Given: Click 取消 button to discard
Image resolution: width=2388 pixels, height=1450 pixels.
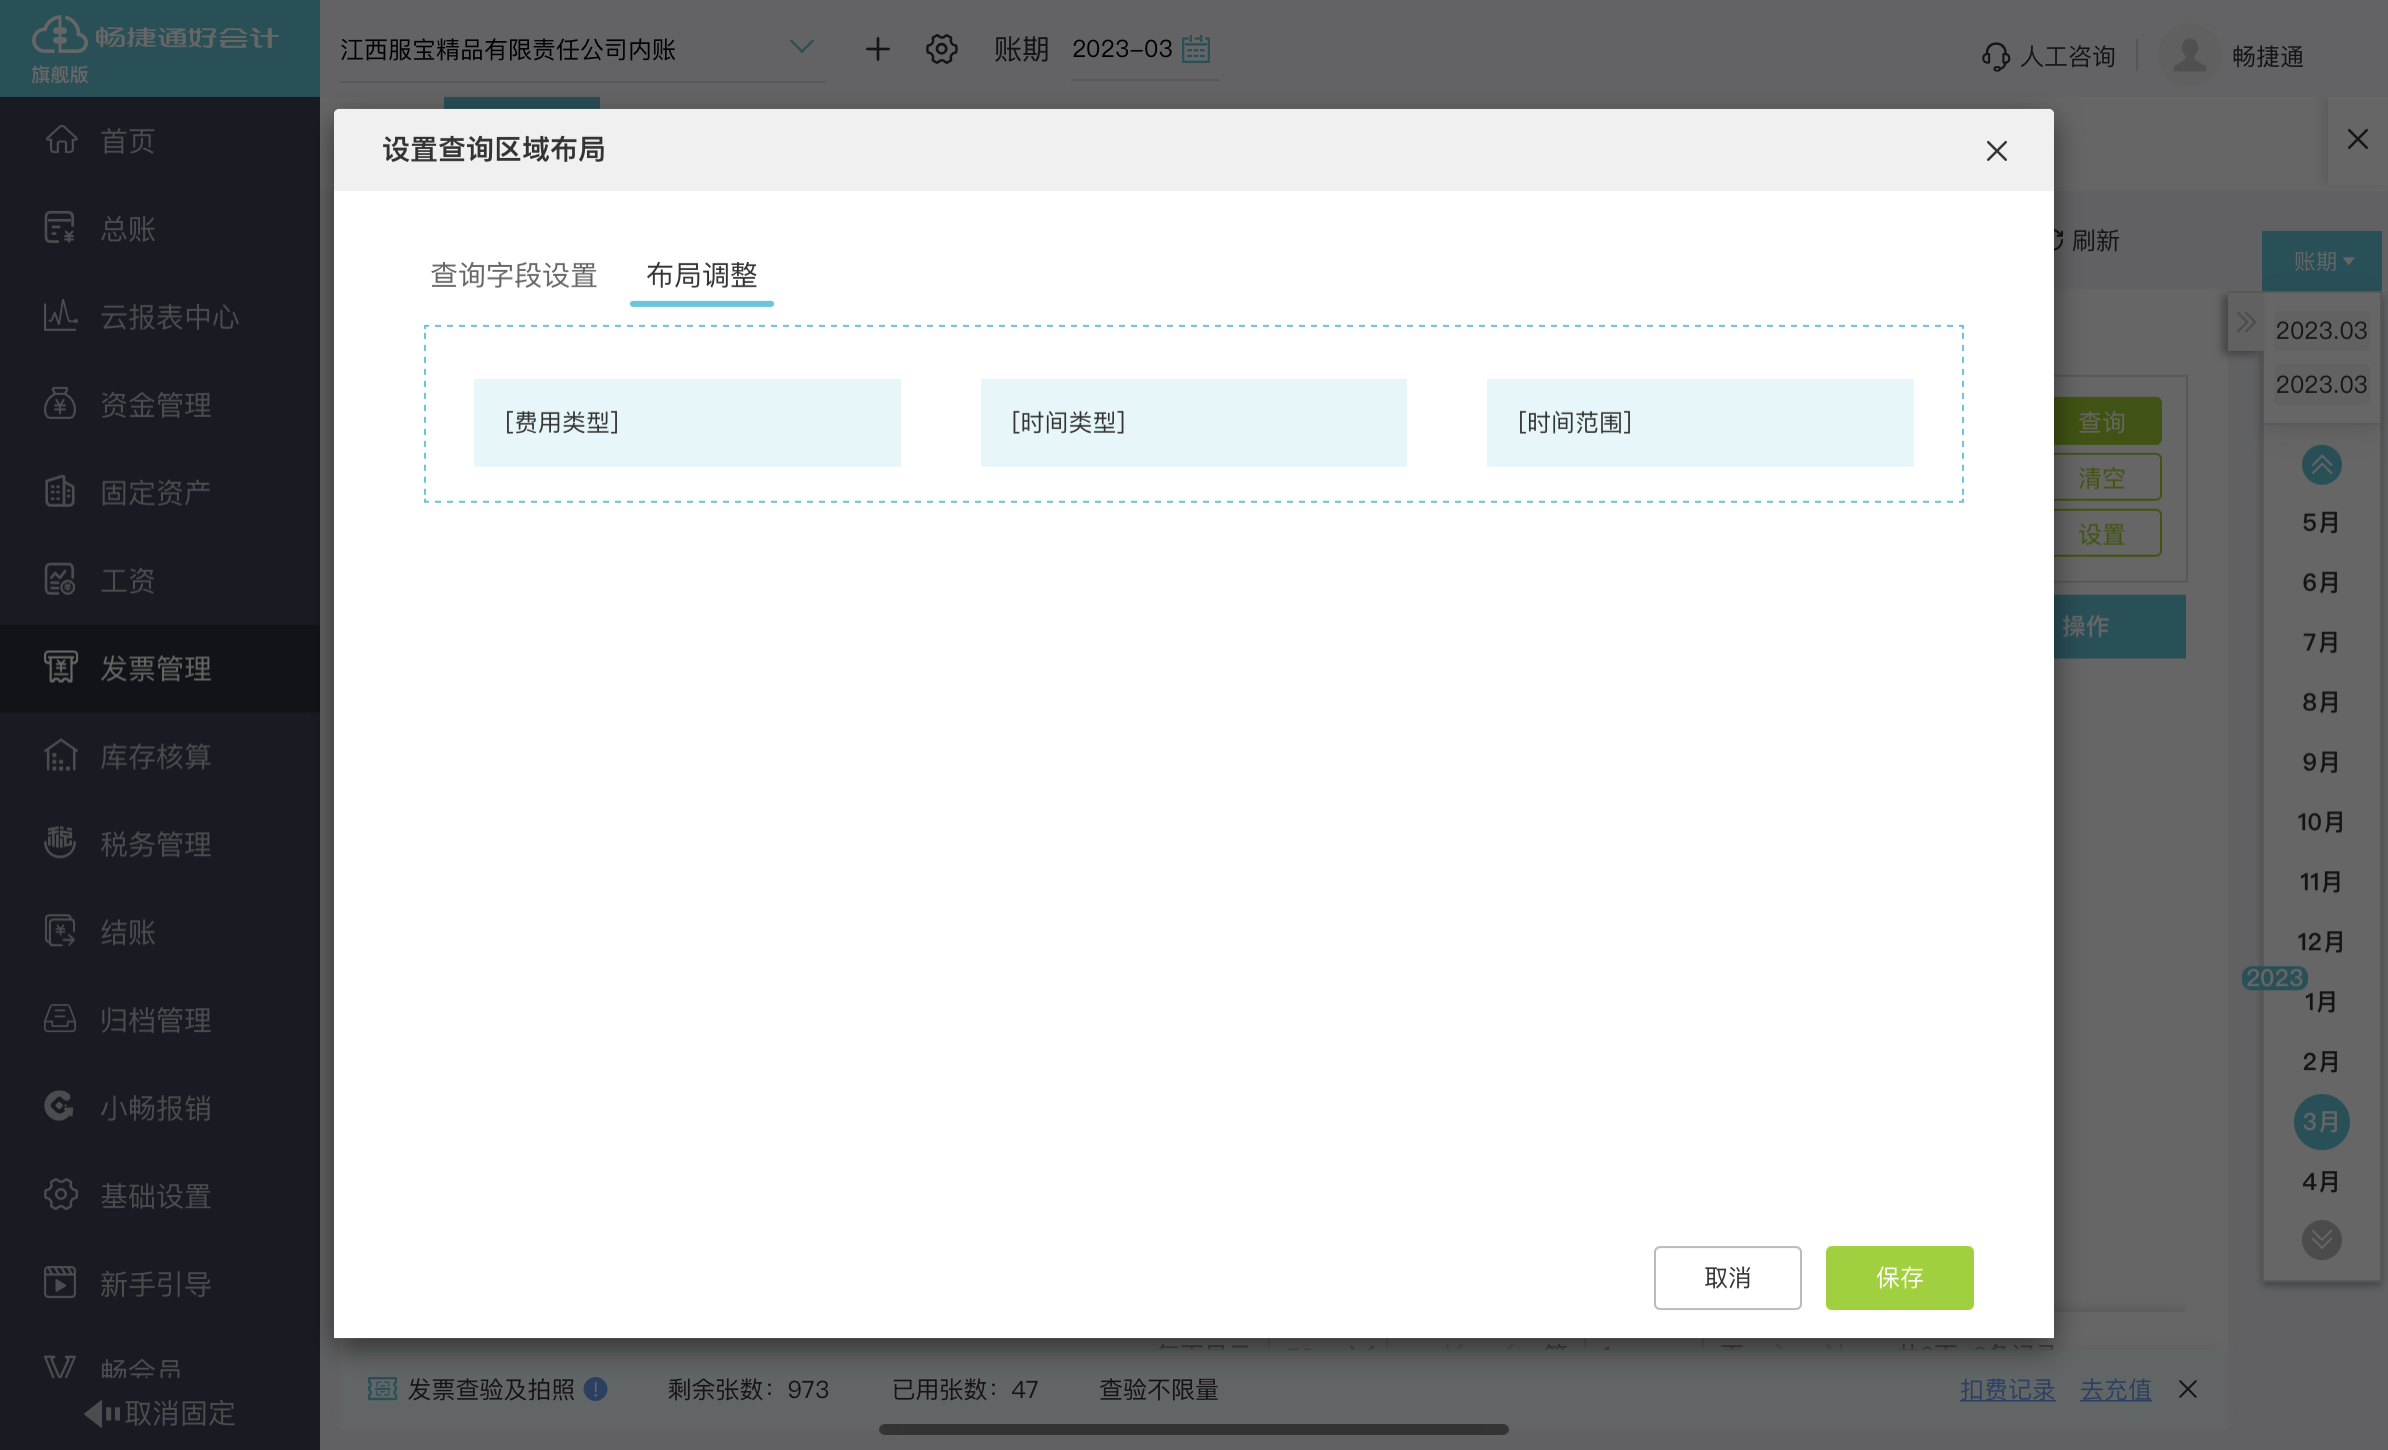Looking at the screenshot, I should 1728,1278.
